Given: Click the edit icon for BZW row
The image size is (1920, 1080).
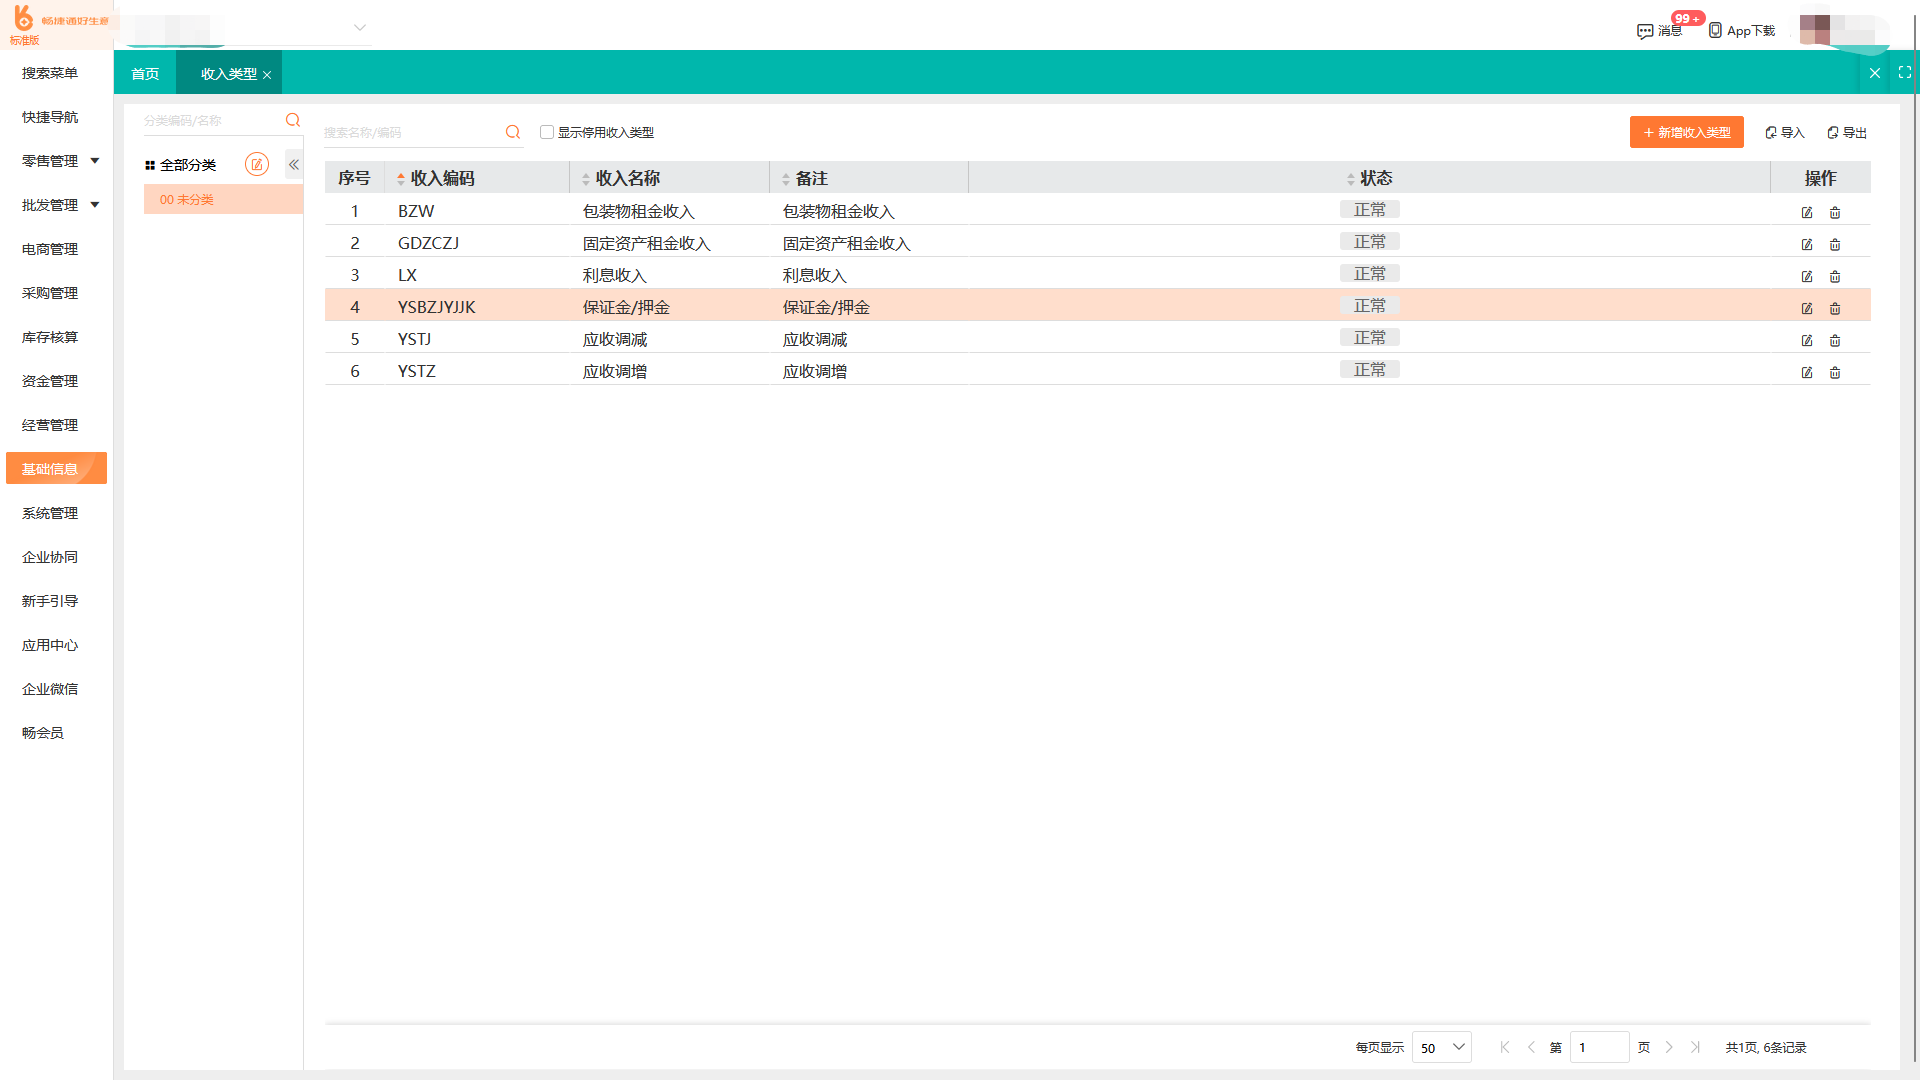Looking at the screenshot, I should tap(1805, 211).
